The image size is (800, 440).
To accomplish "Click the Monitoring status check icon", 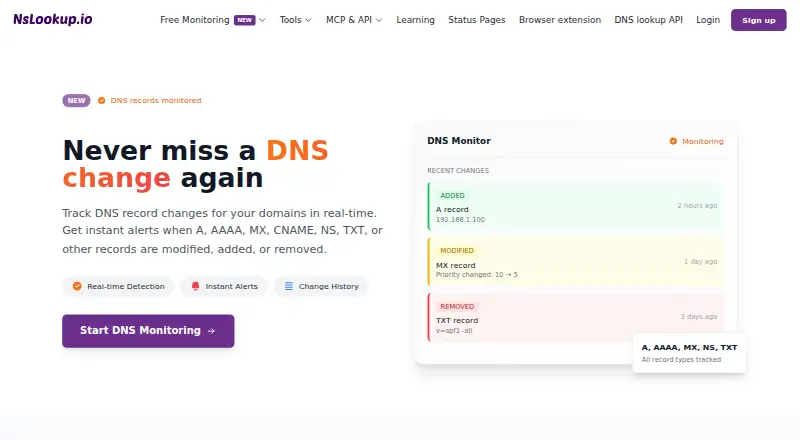I will [x=673, y=141].
